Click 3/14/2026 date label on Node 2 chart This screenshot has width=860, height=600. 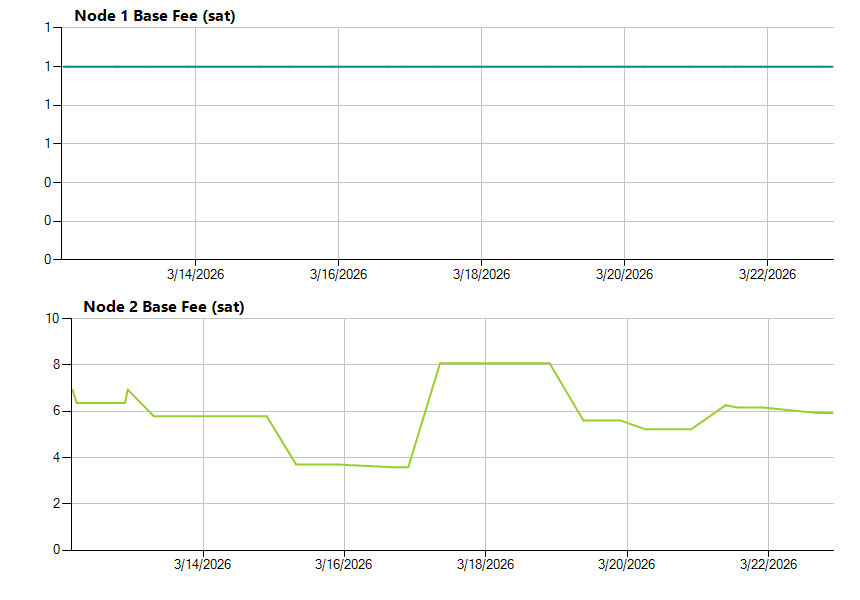(203, 565)
